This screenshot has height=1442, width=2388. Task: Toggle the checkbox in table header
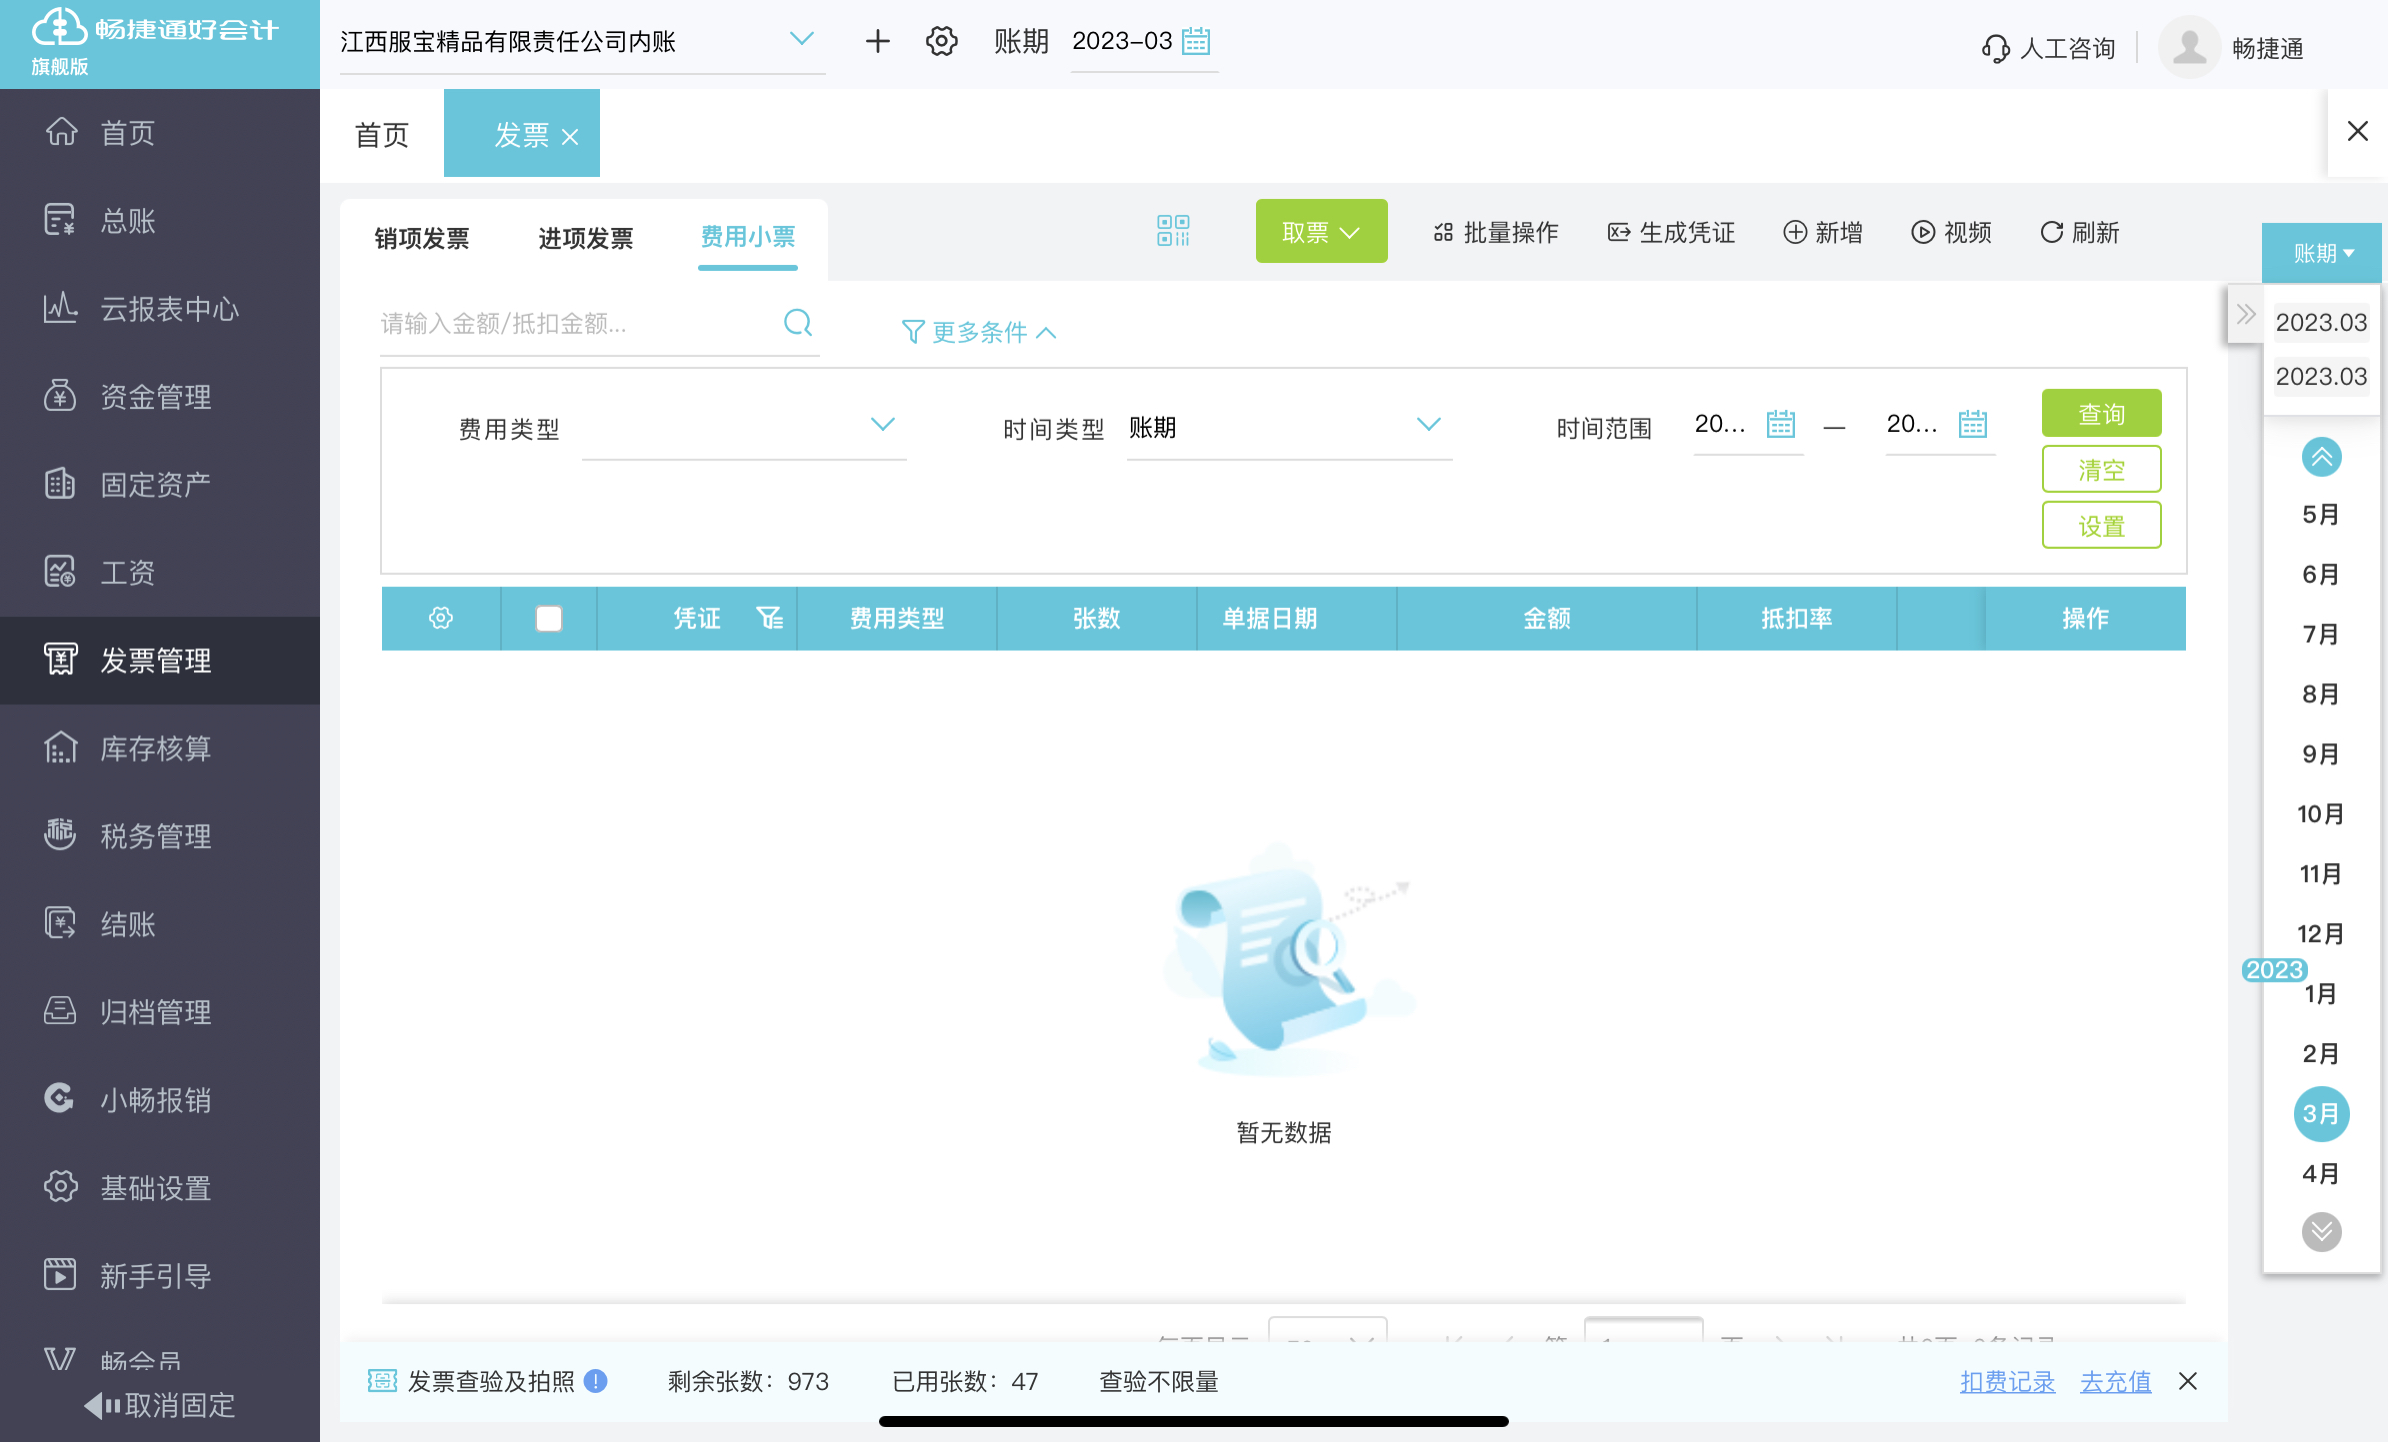548,618
